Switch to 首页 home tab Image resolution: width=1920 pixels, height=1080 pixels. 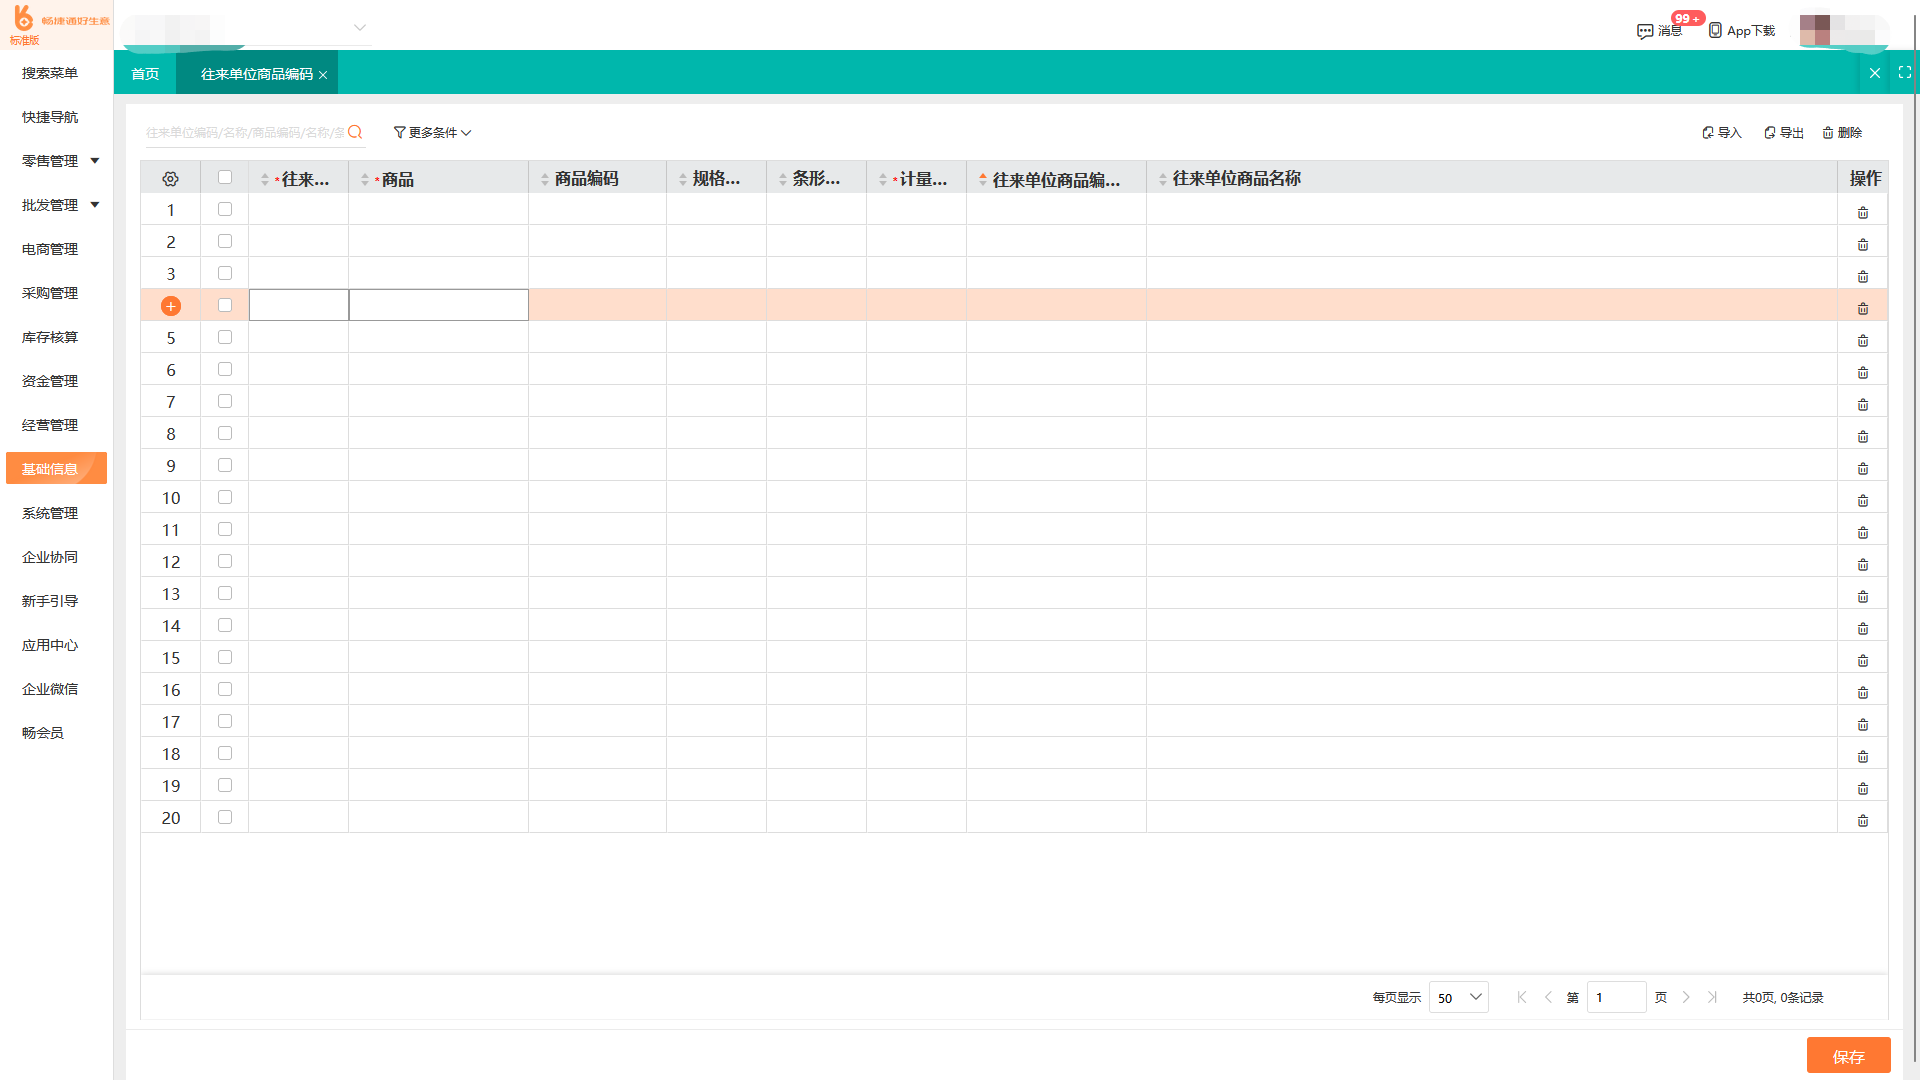[x=144, y=74]
